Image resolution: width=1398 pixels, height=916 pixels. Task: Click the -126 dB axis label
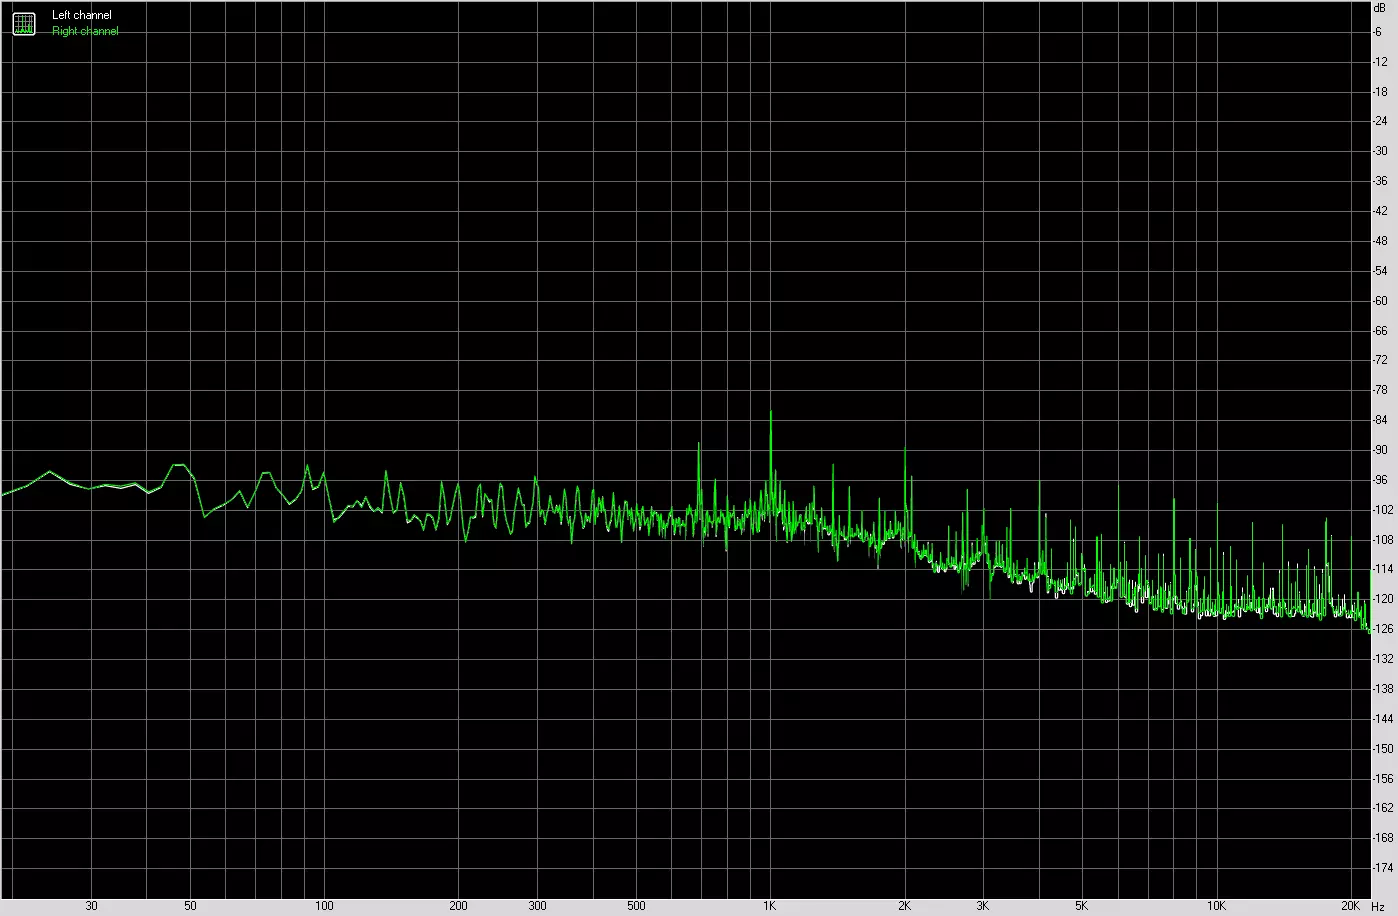[x=1382, y=629]
